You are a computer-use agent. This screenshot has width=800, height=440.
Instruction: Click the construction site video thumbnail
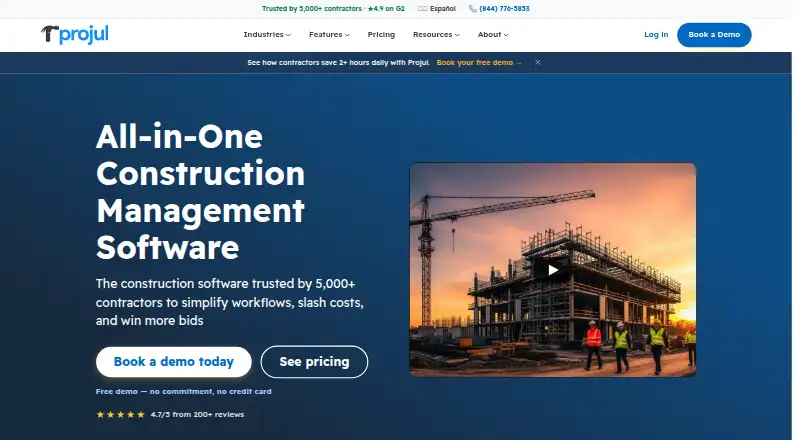pos(553,270)
